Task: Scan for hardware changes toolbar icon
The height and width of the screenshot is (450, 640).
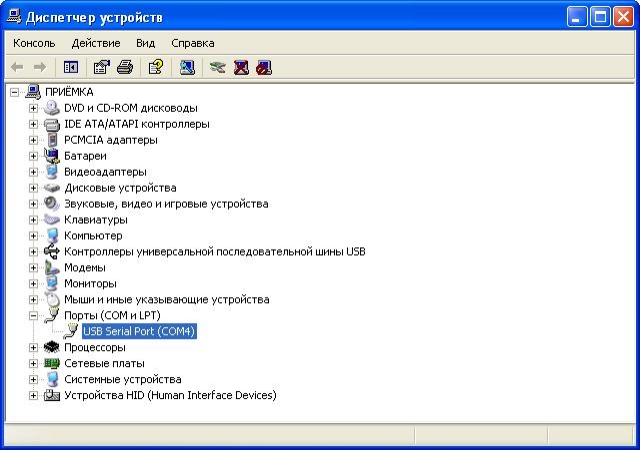Action: point(187,67)
